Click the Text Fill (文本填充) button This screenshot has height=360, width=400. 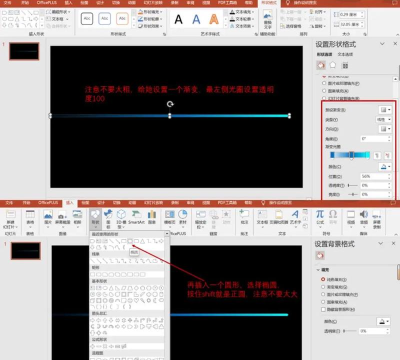(242, 12)
